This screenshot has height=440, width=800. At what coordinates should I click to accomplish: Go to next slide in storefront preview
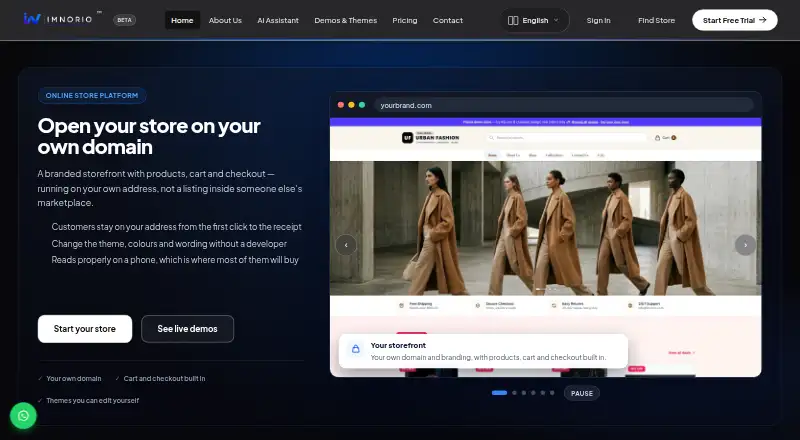click(x=745, y=245)
